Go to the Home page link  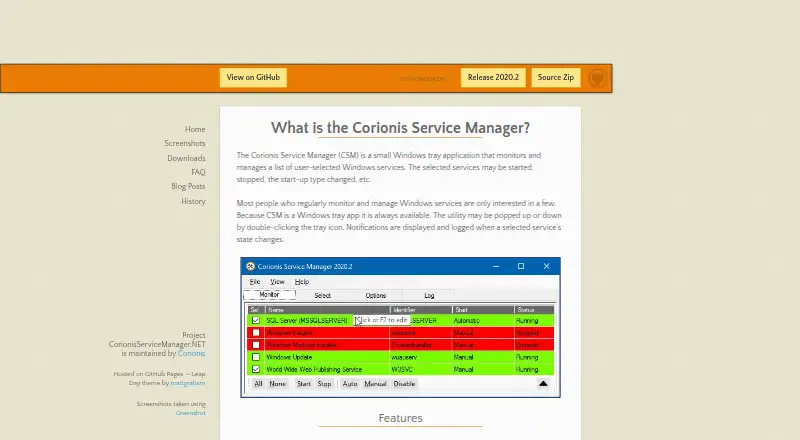coord(195,129)
